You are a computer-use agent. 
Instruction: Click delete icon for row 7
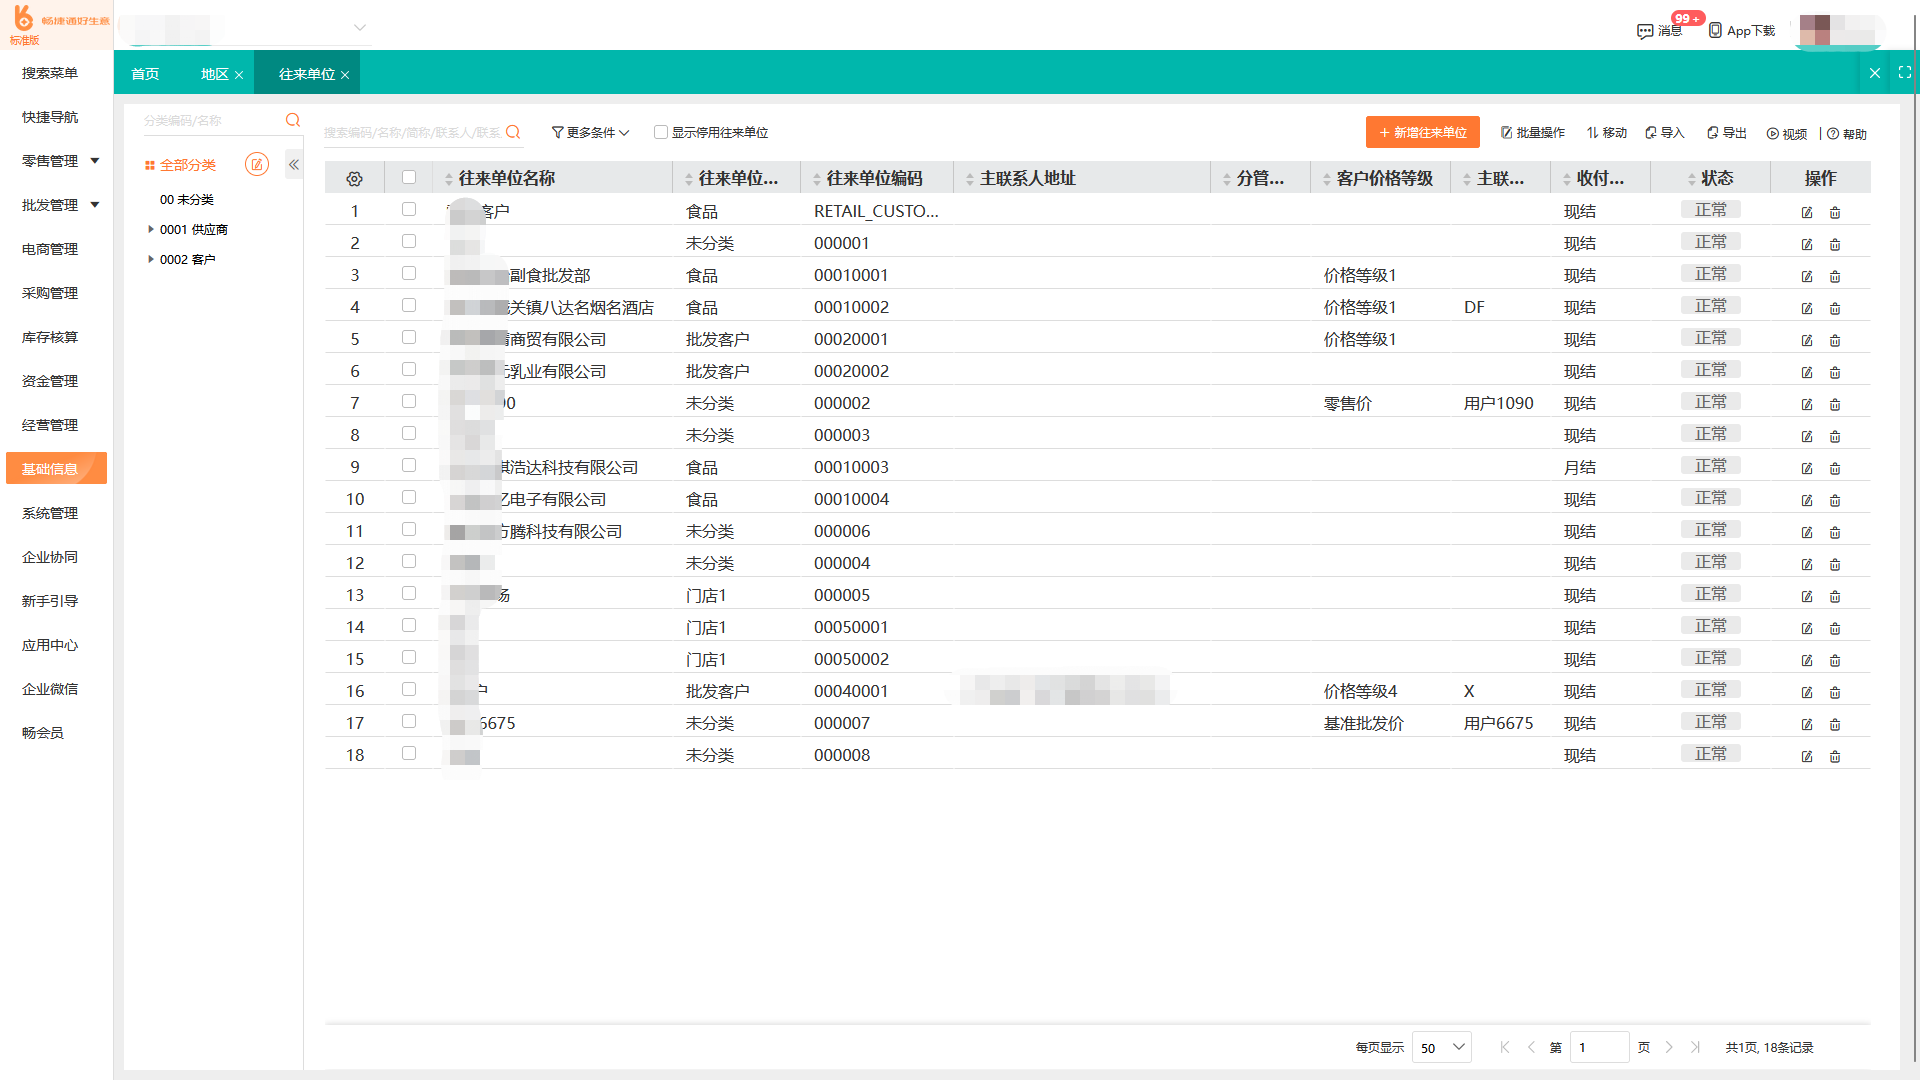tap(1834, 404)
